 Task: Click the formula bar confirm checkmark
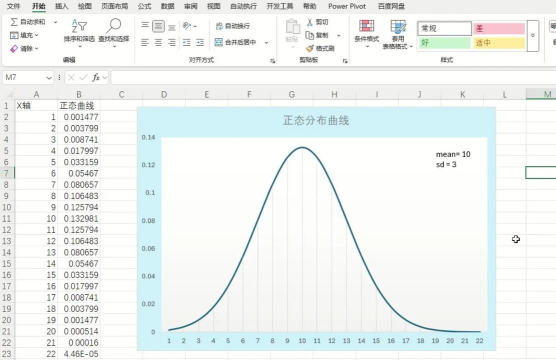(x=83, y=77)
